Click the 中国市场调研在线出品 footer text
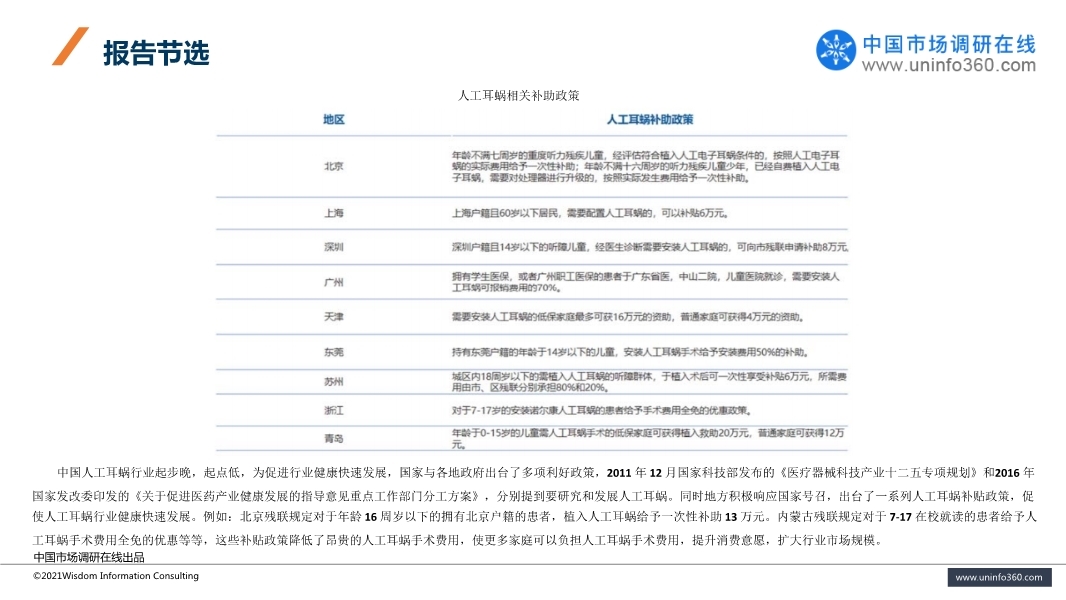This screenshot has height=600, width=1066. [89, 558]
